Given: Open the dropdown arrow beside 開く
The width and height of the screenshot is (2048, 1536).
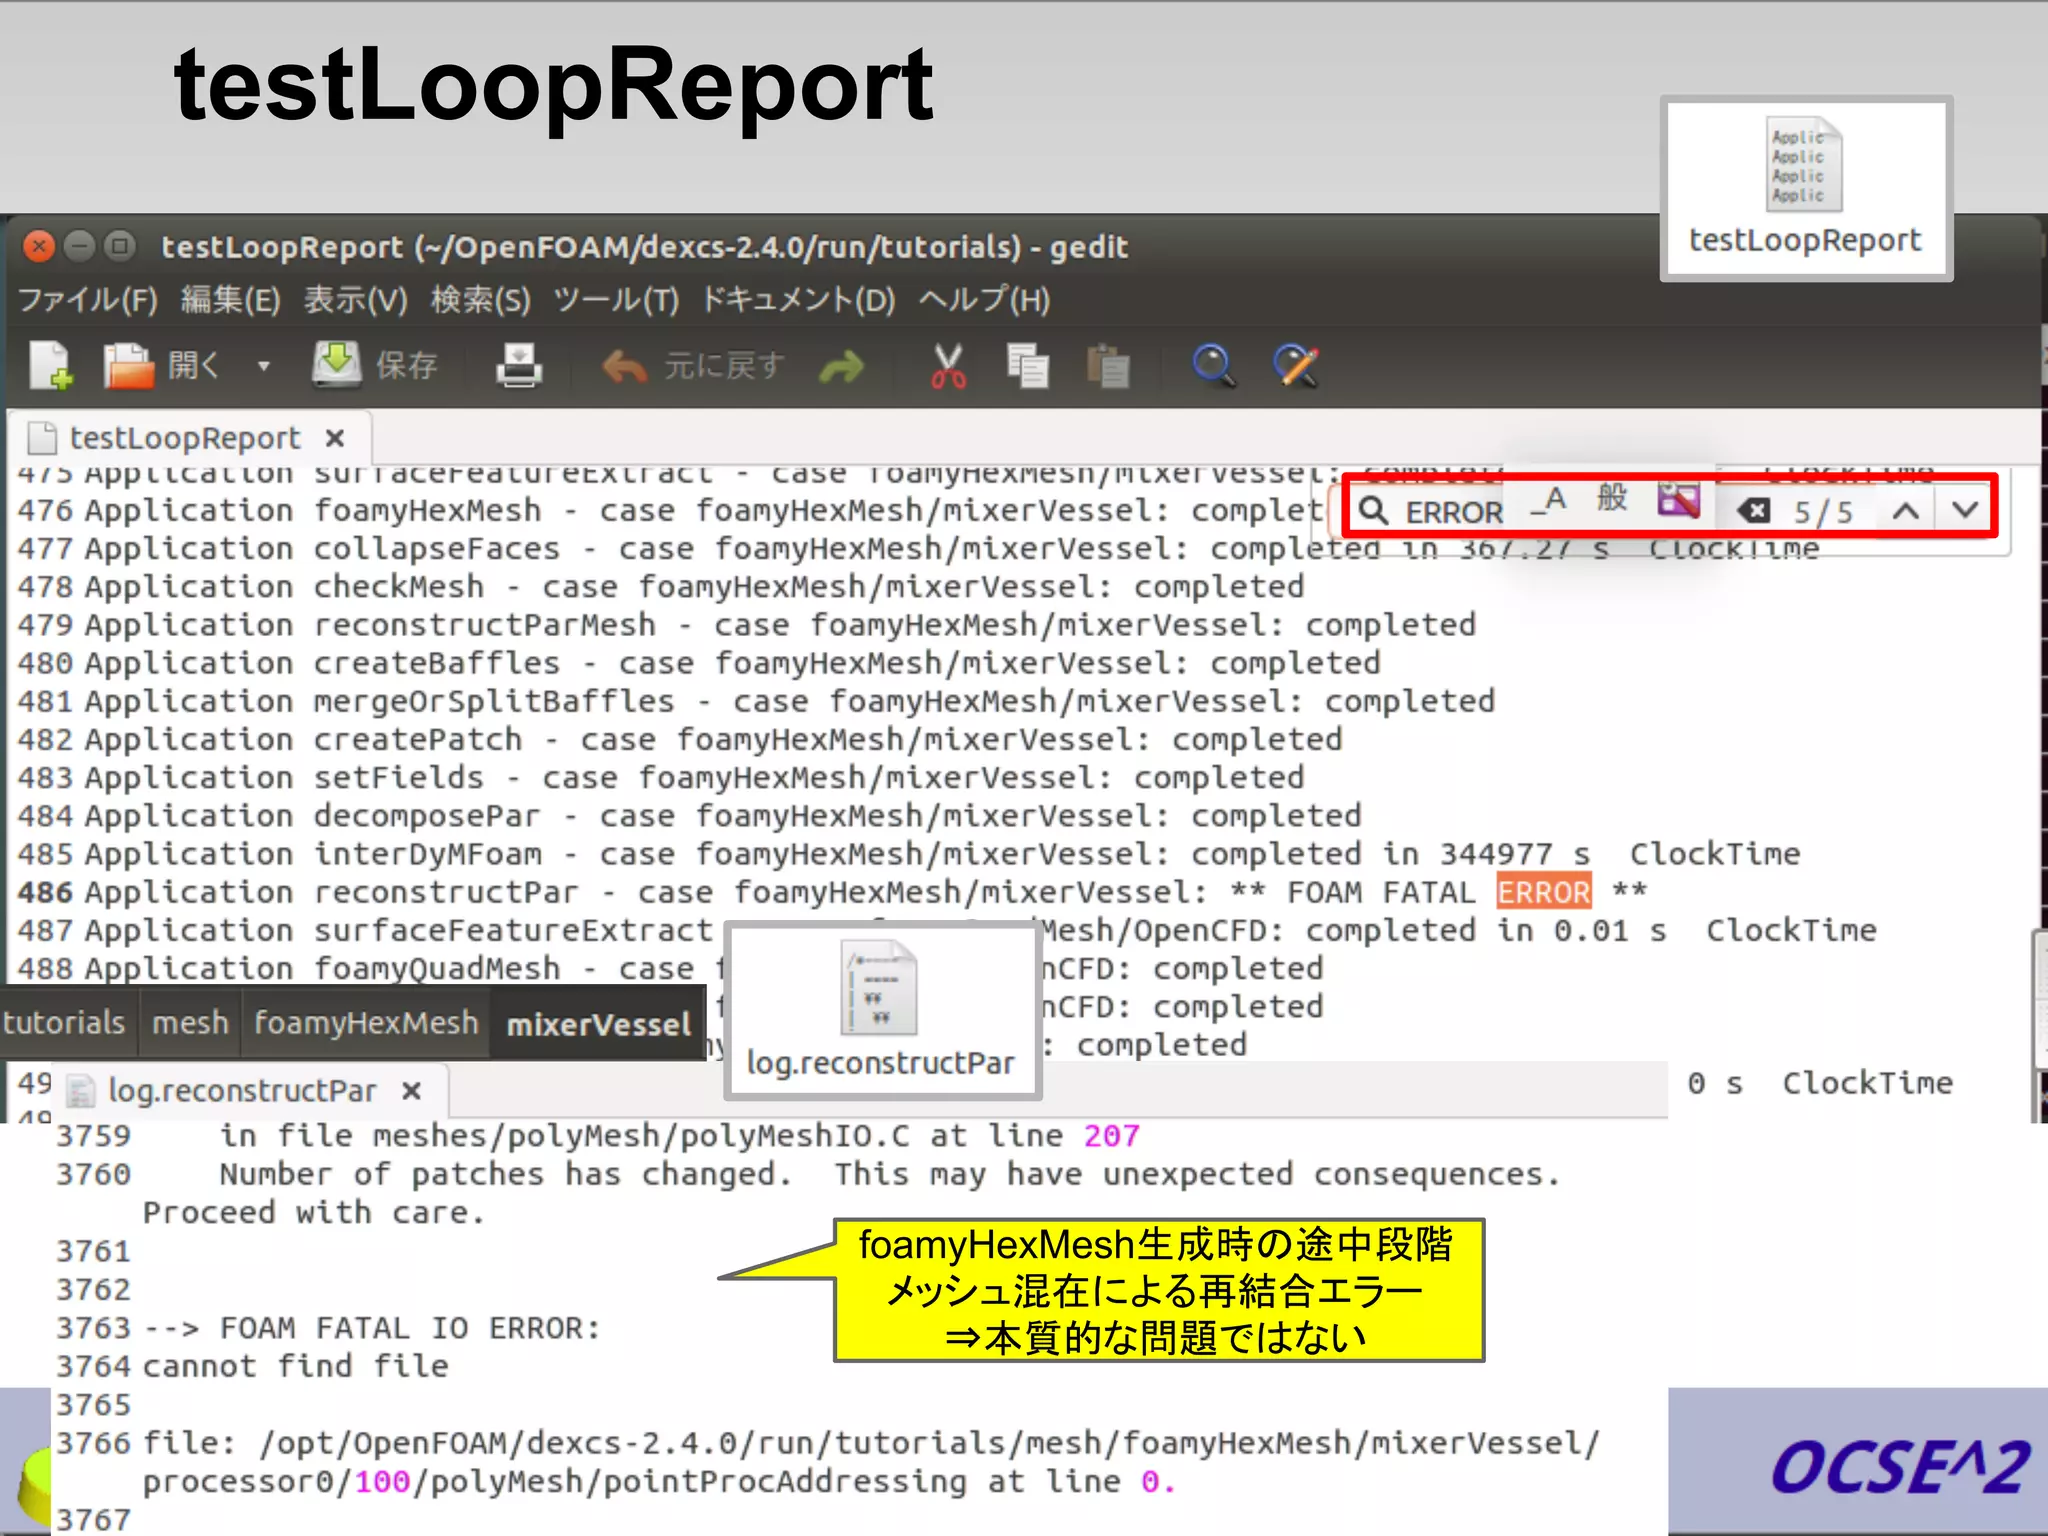Looking at the screenshot, I should click(263, 365).
